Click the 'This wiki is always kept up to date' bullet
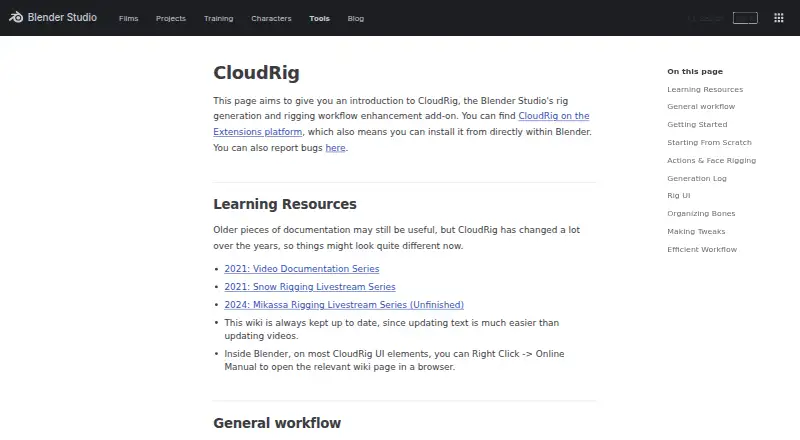 392,329
